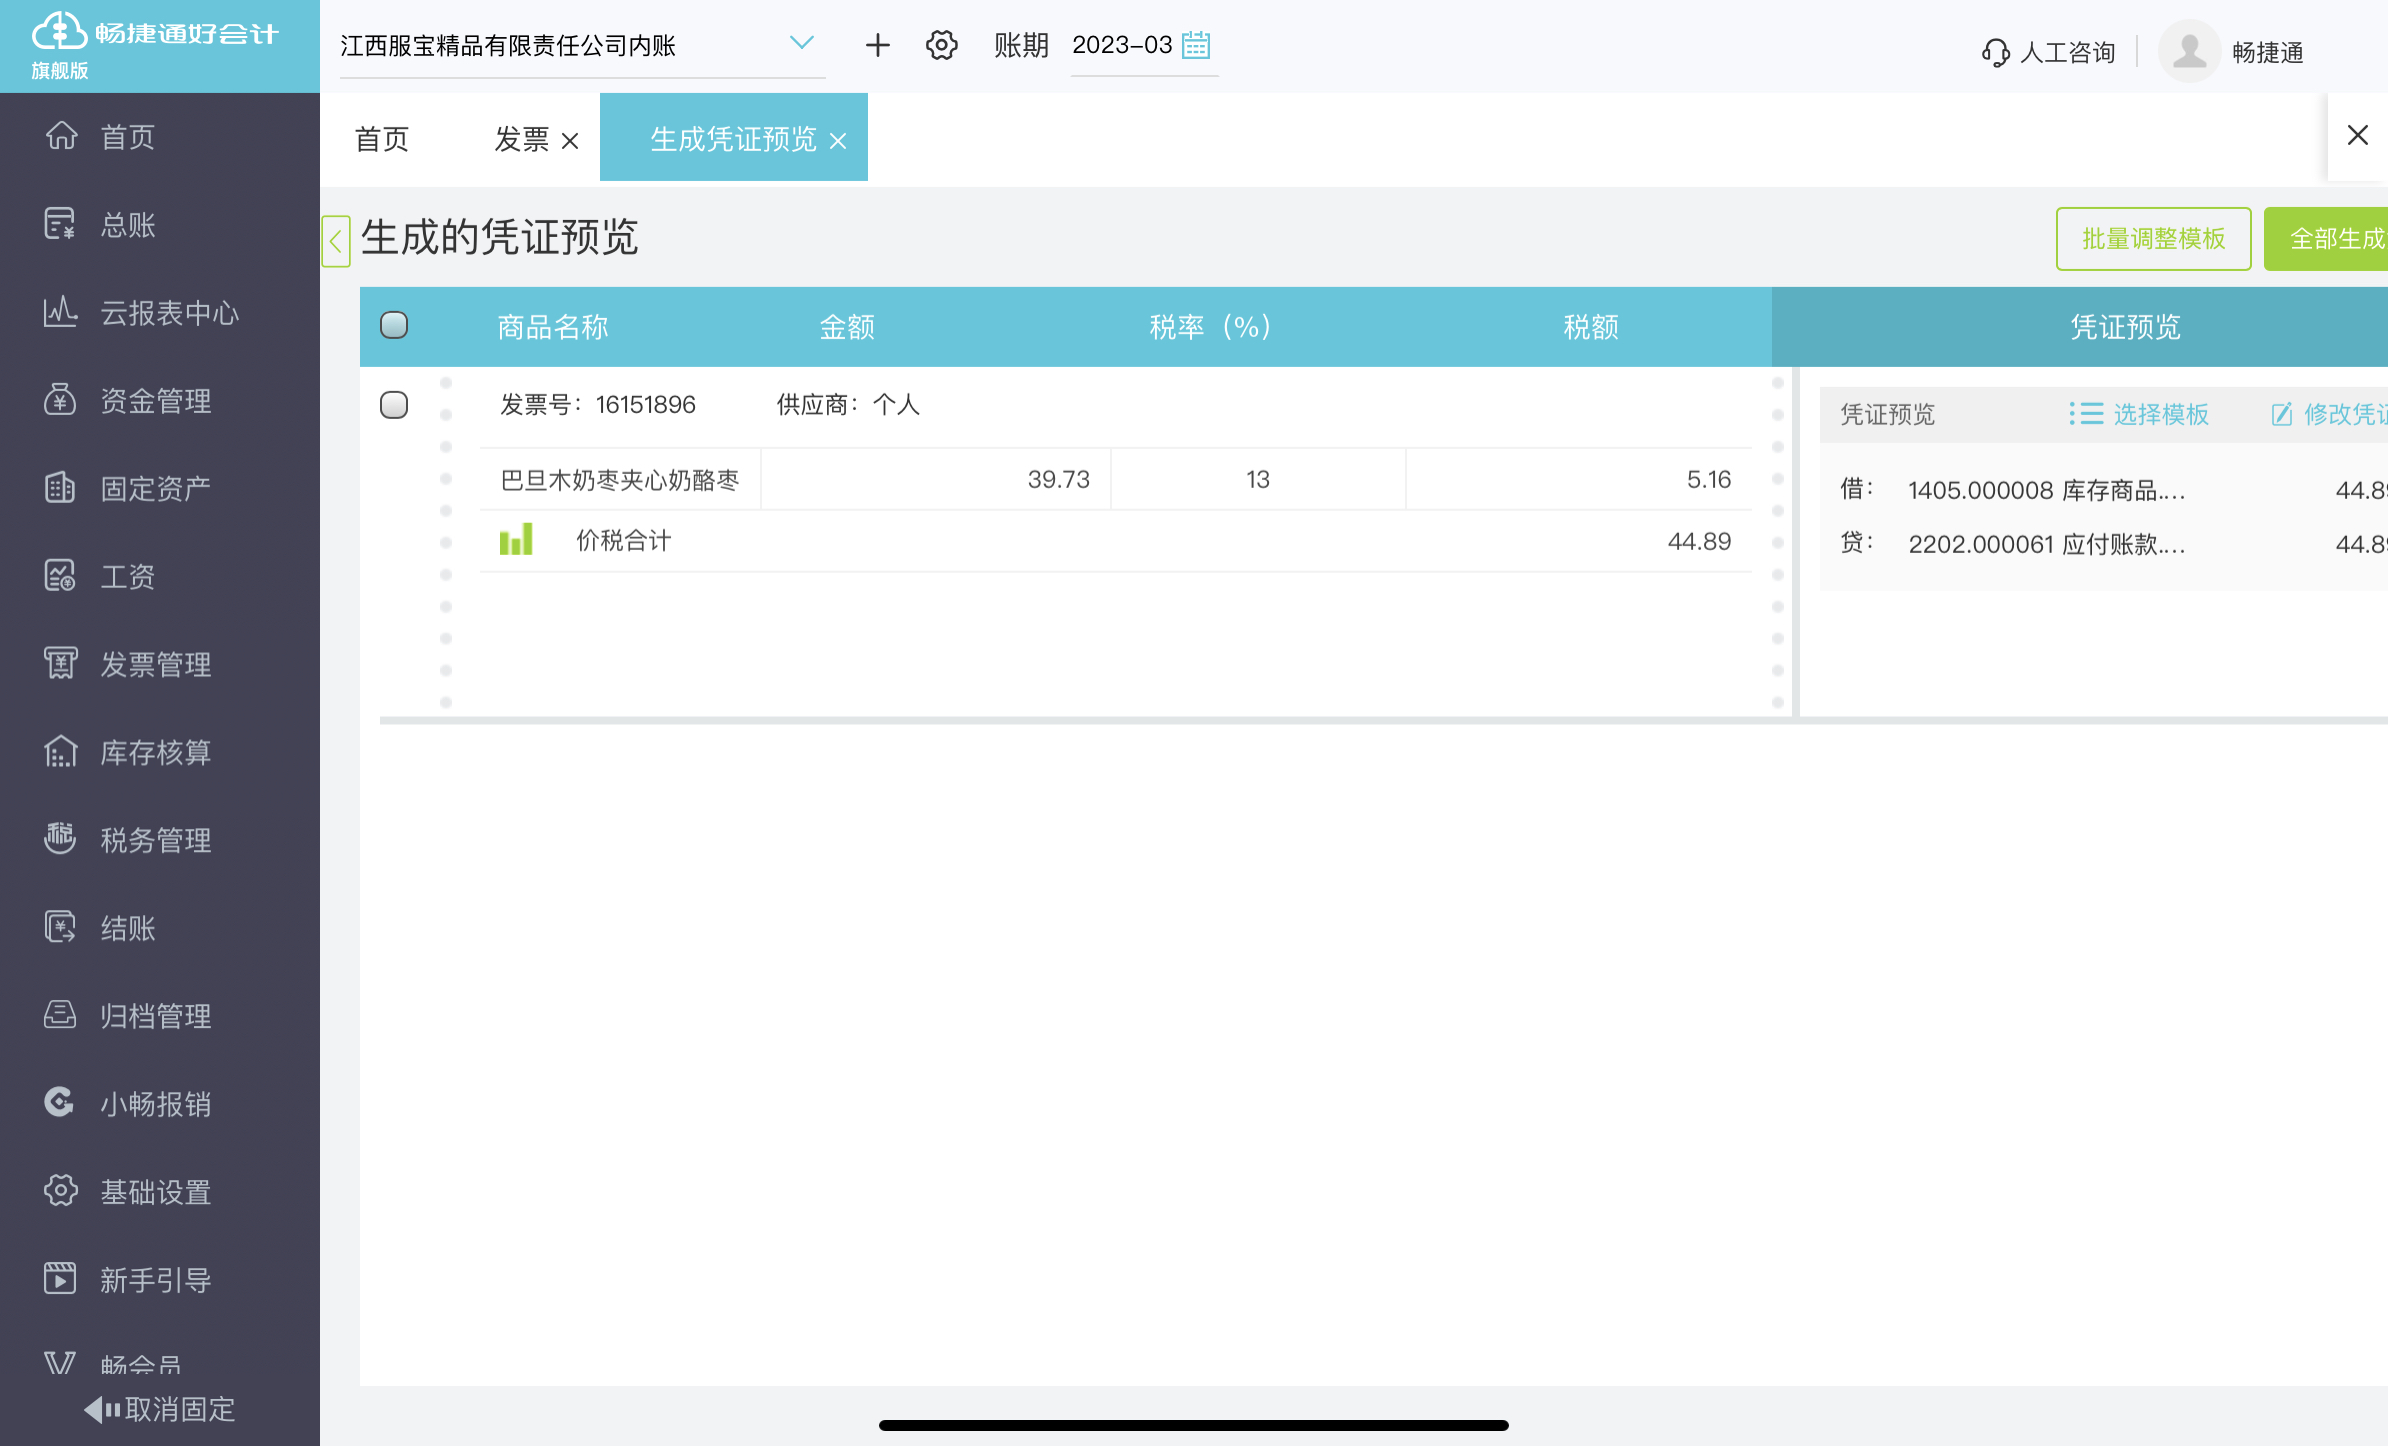Click the 归档管理 sidebar icon
Viewport: 2388px width, 1446px height.
pos(58,1015)
